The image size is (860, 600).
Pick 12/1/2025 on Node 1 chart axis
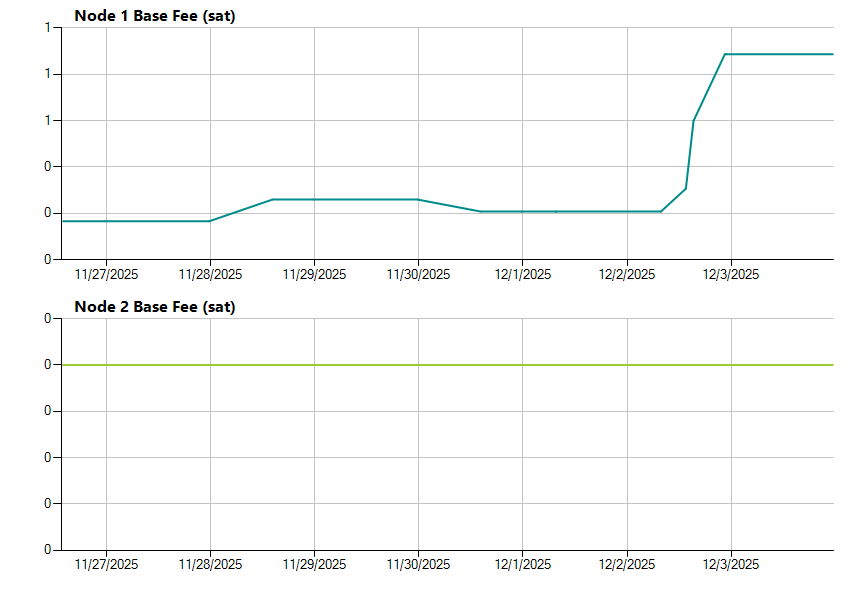click(523, 274)
